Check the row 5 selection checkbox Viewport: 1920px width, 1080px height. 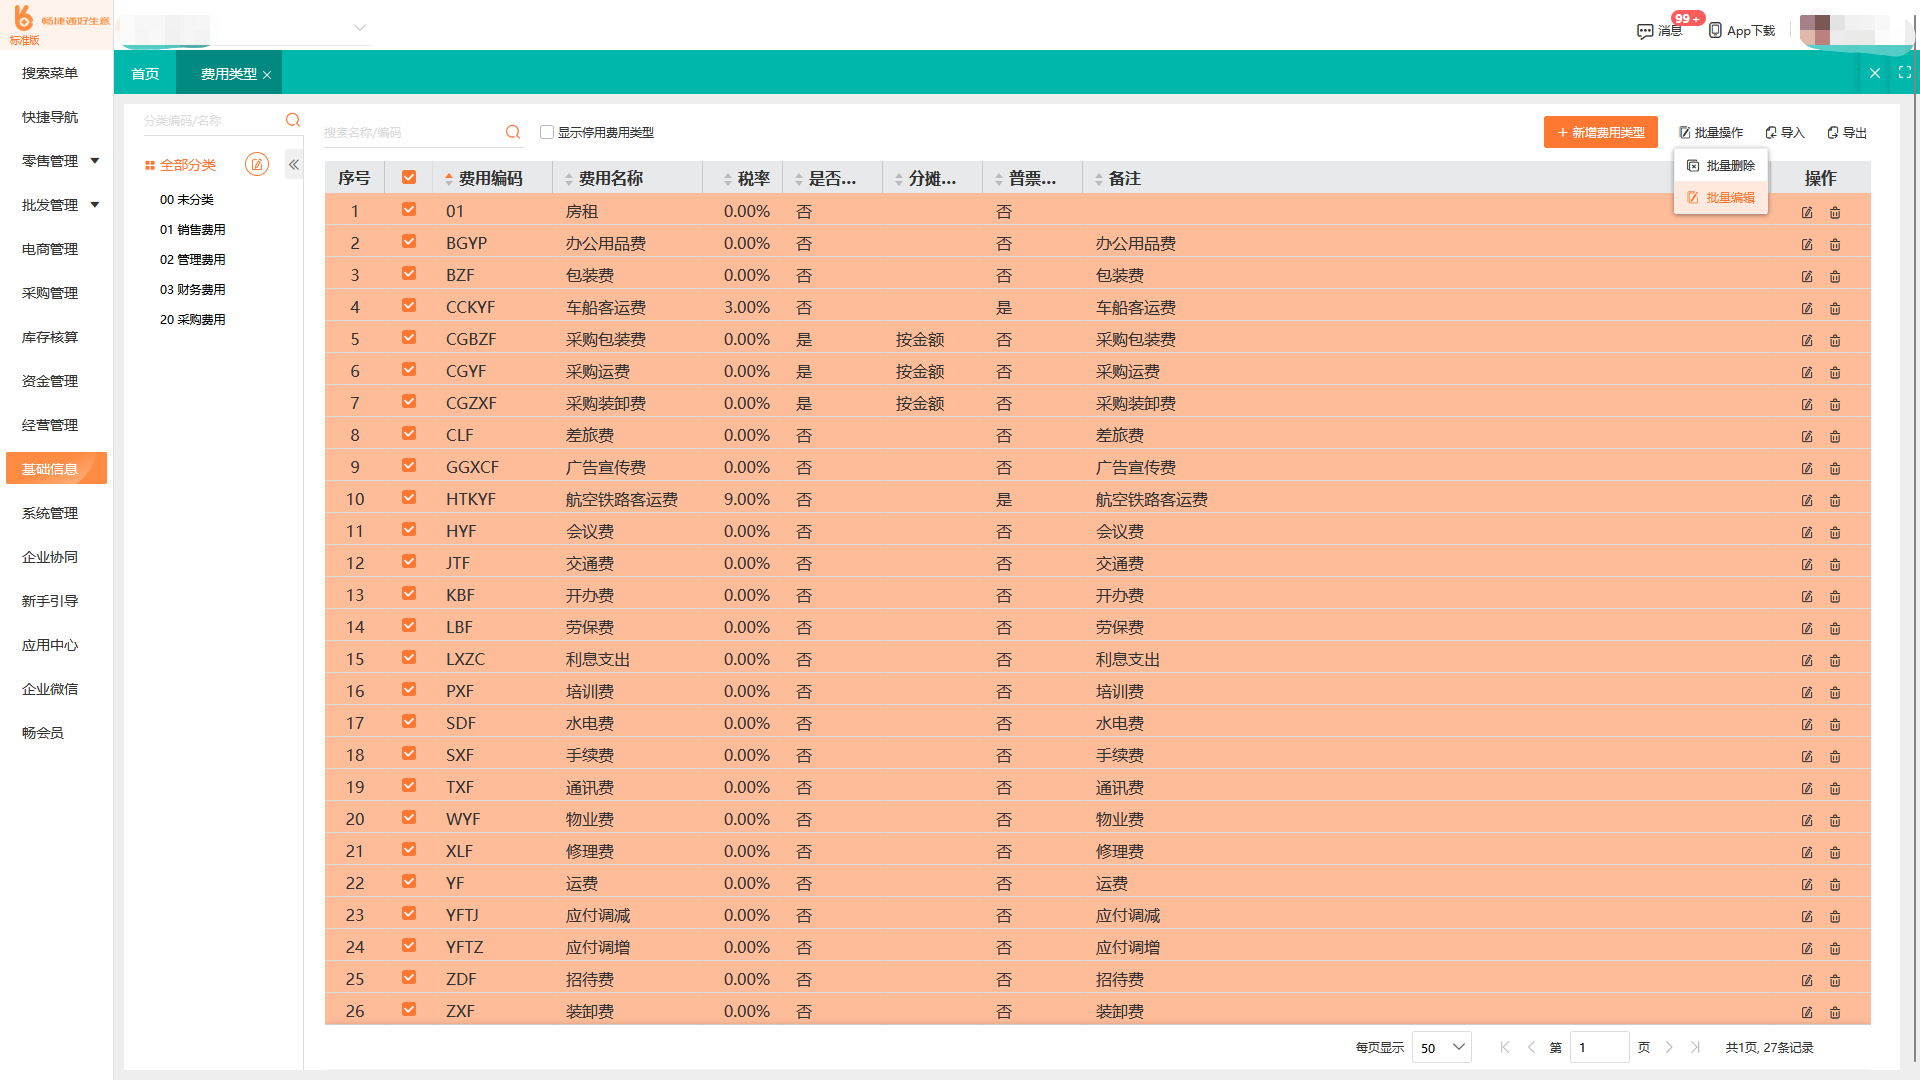click(409, 338)
